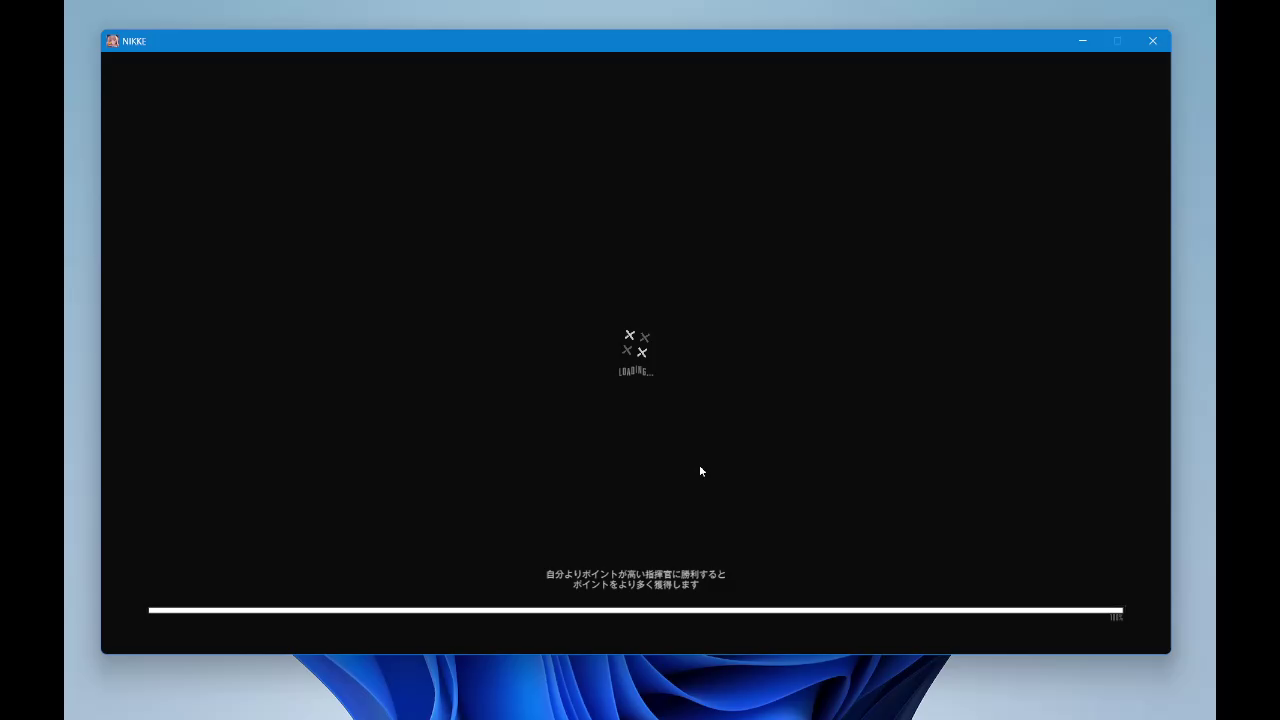This screenshot has height=720, width=1280.
Task: Click the blue swirl desktop wallpaper below the window
Action: click(x=620, y=688)
